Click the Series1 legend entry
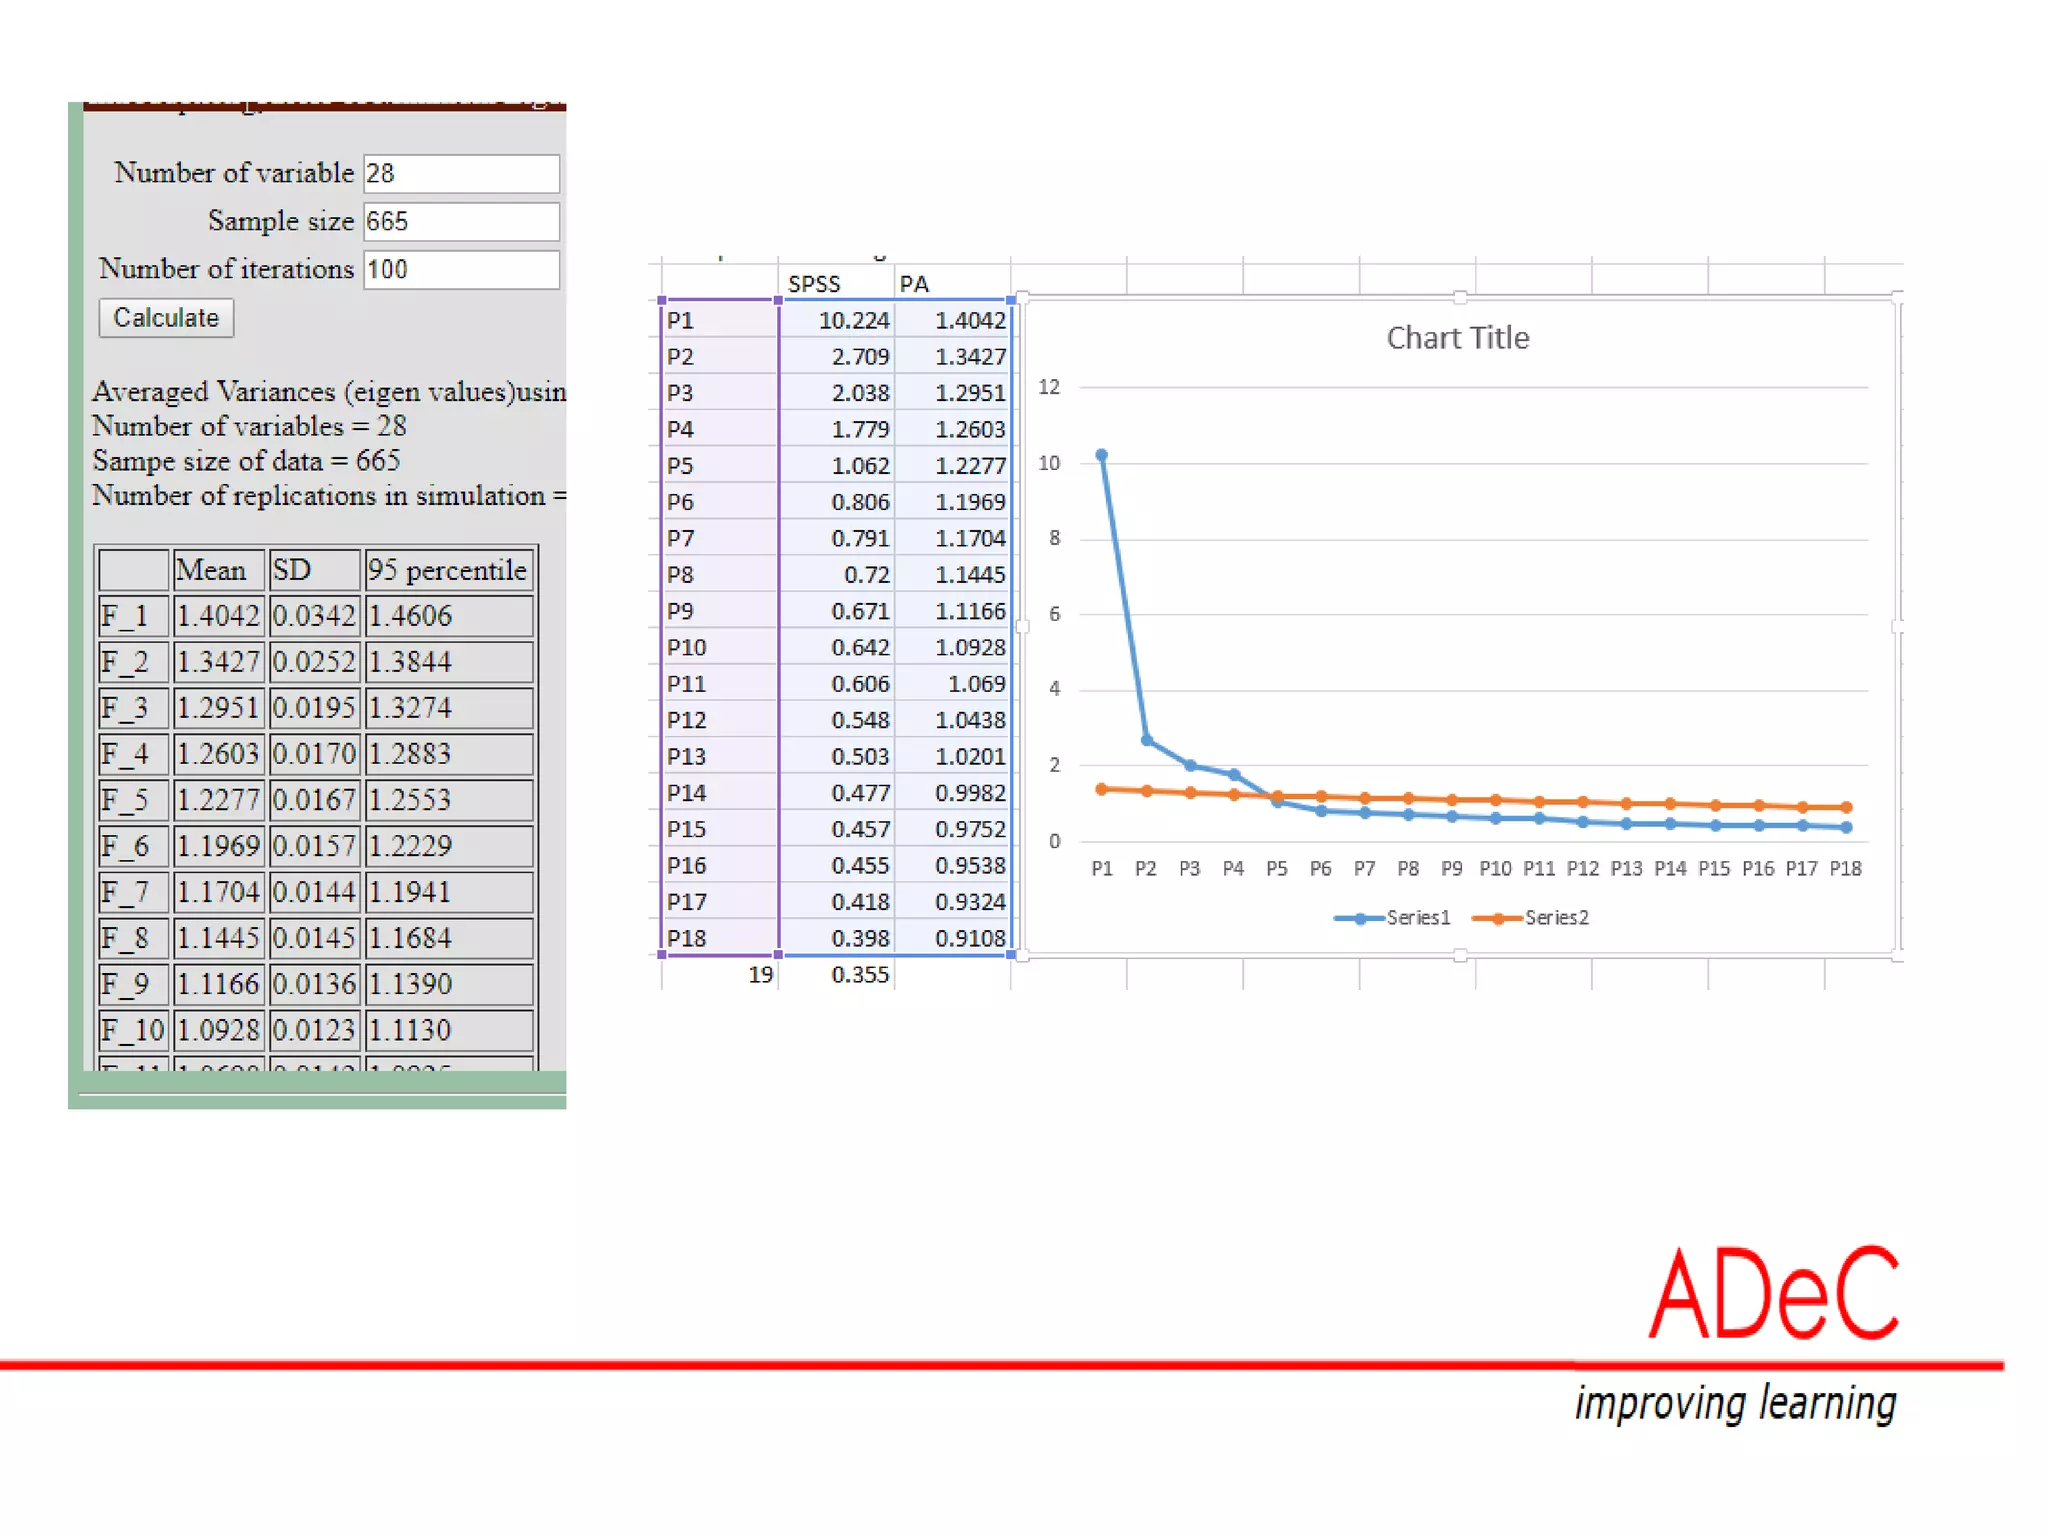The width and height of the screenshot is (2048, 1536). (x=1393, y=918)
